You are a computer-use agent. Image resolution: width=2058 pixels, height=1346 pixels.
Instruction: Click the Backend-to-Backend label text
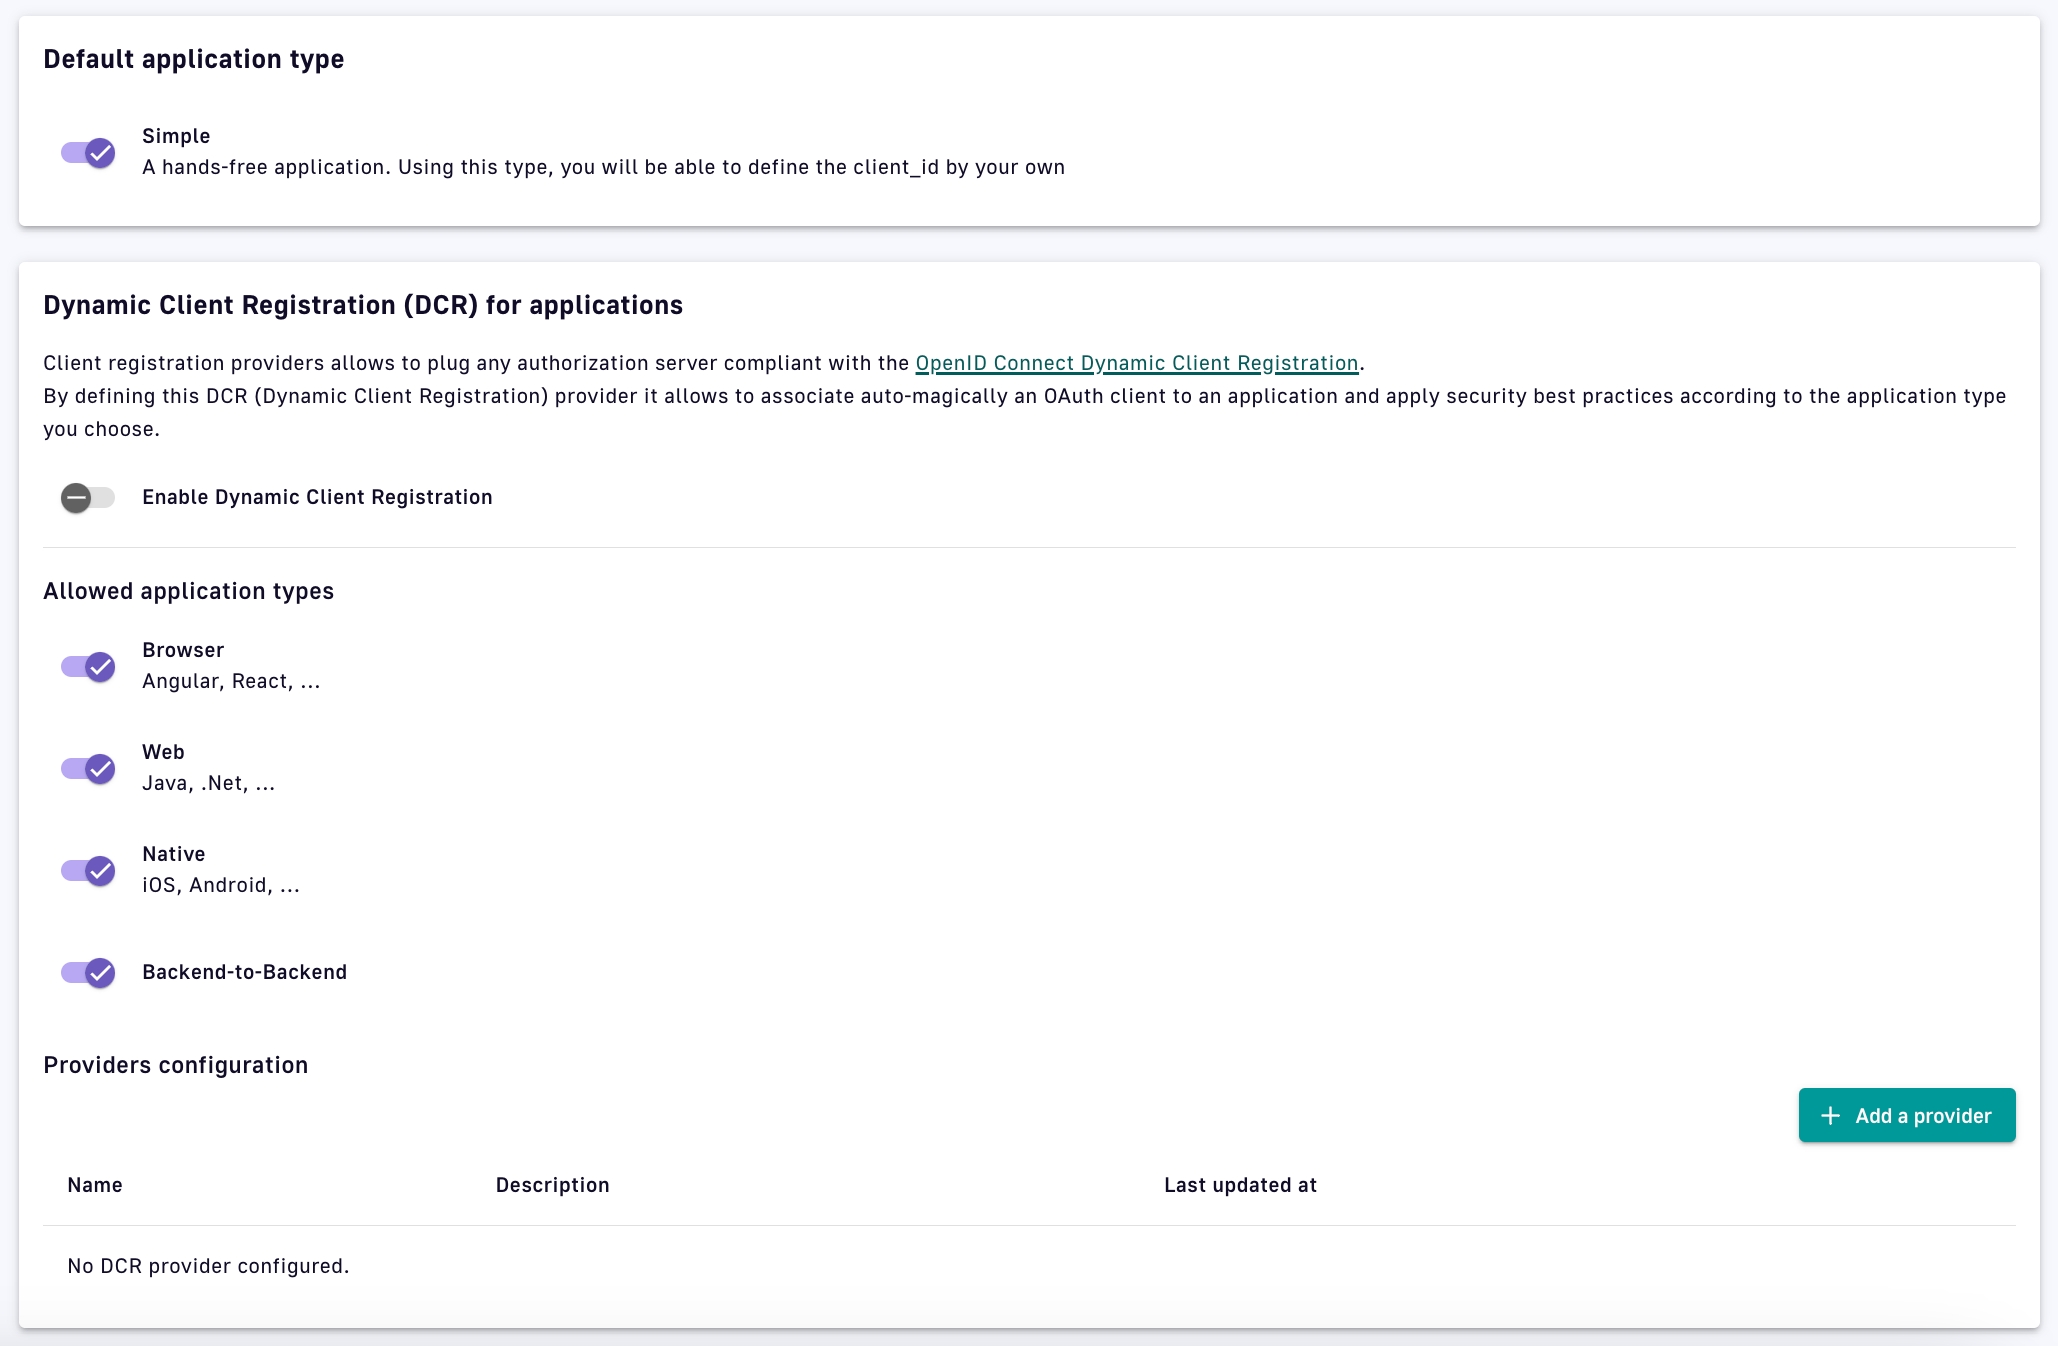click(x=244, y=972)
